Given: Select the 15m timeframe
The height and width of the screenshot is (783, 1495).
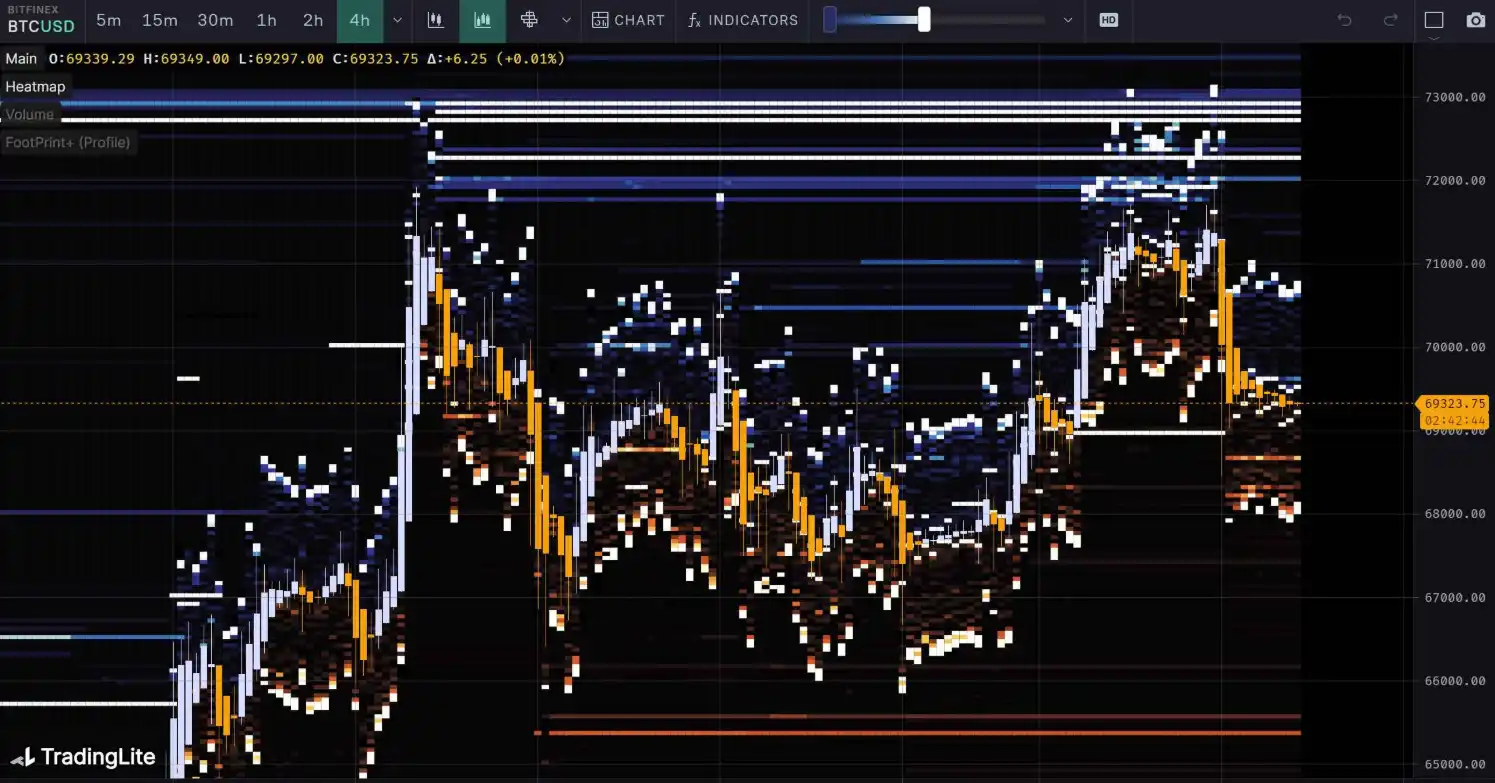Looking at the screenshot, I should pos(159,20).
